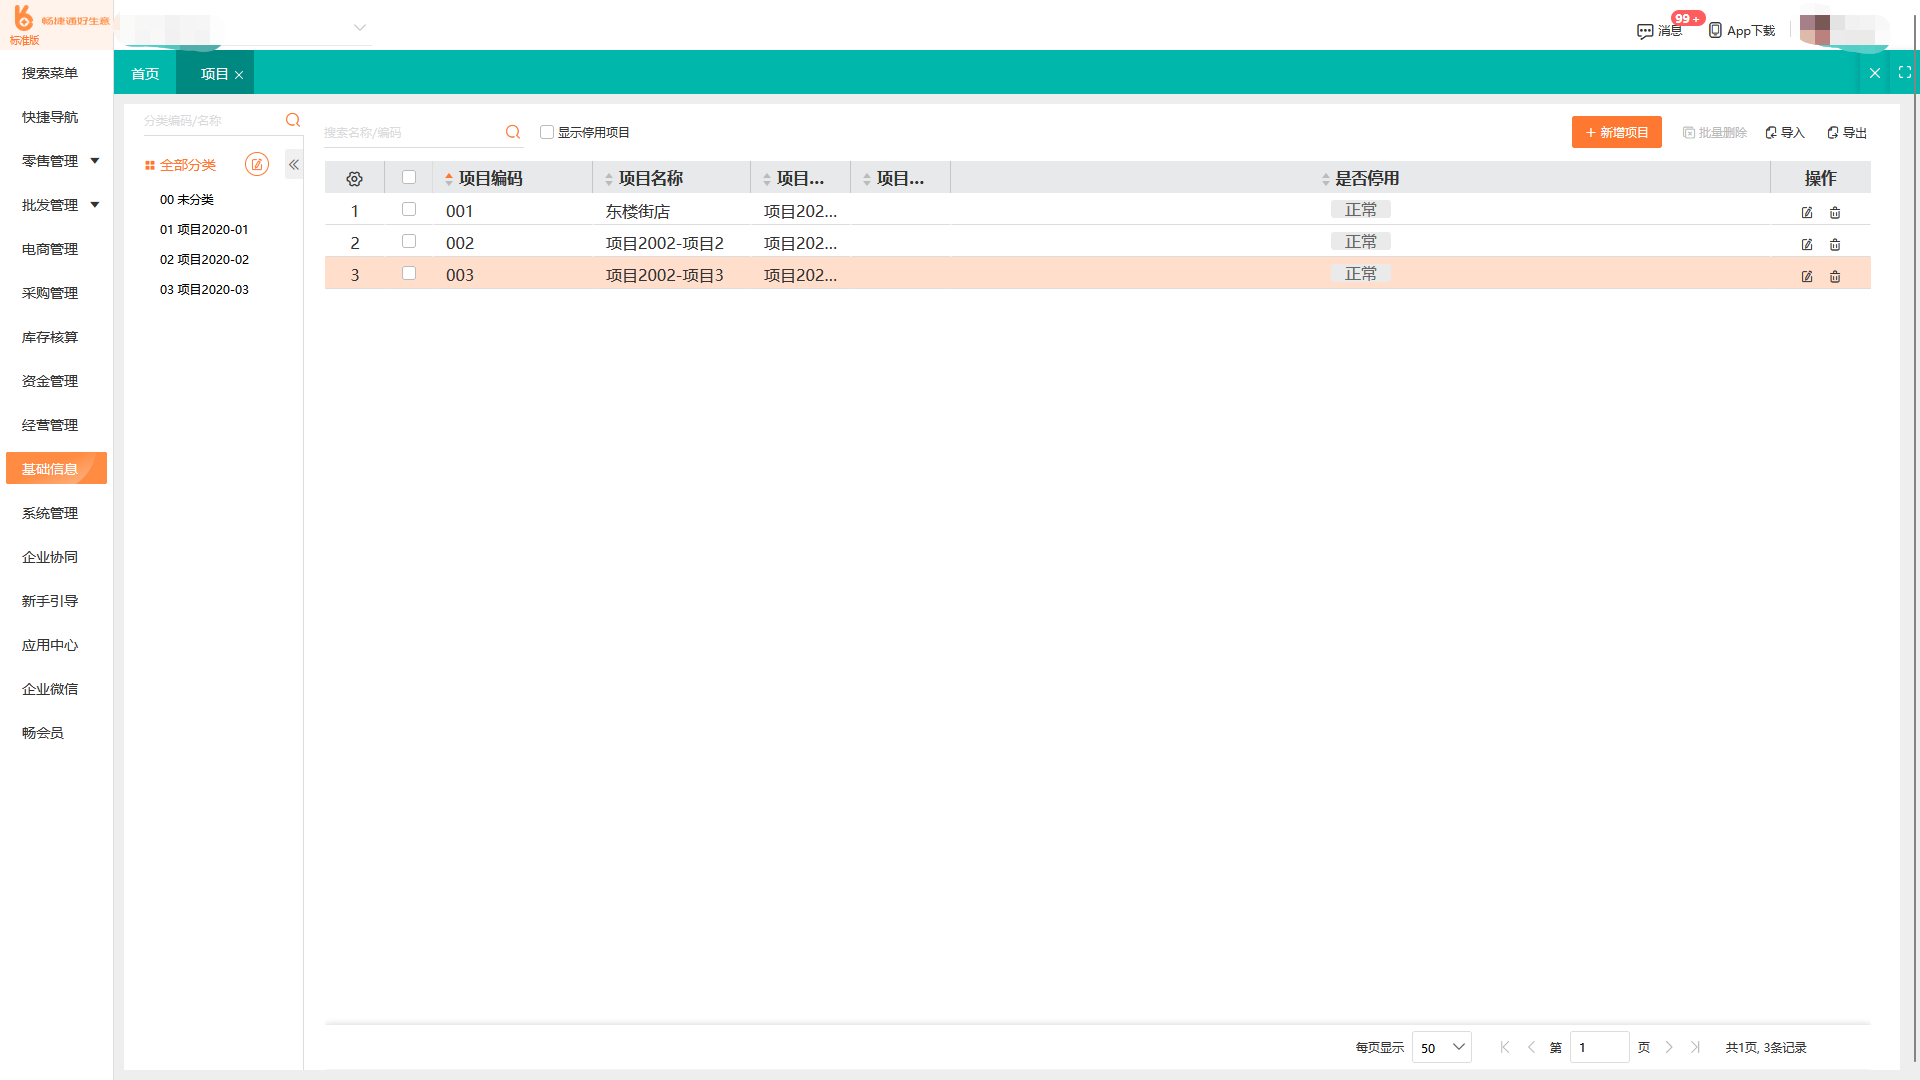Click the search magnifier icon in toolbar
The width and height of the screenshot is (1920, 1080).
514,132
